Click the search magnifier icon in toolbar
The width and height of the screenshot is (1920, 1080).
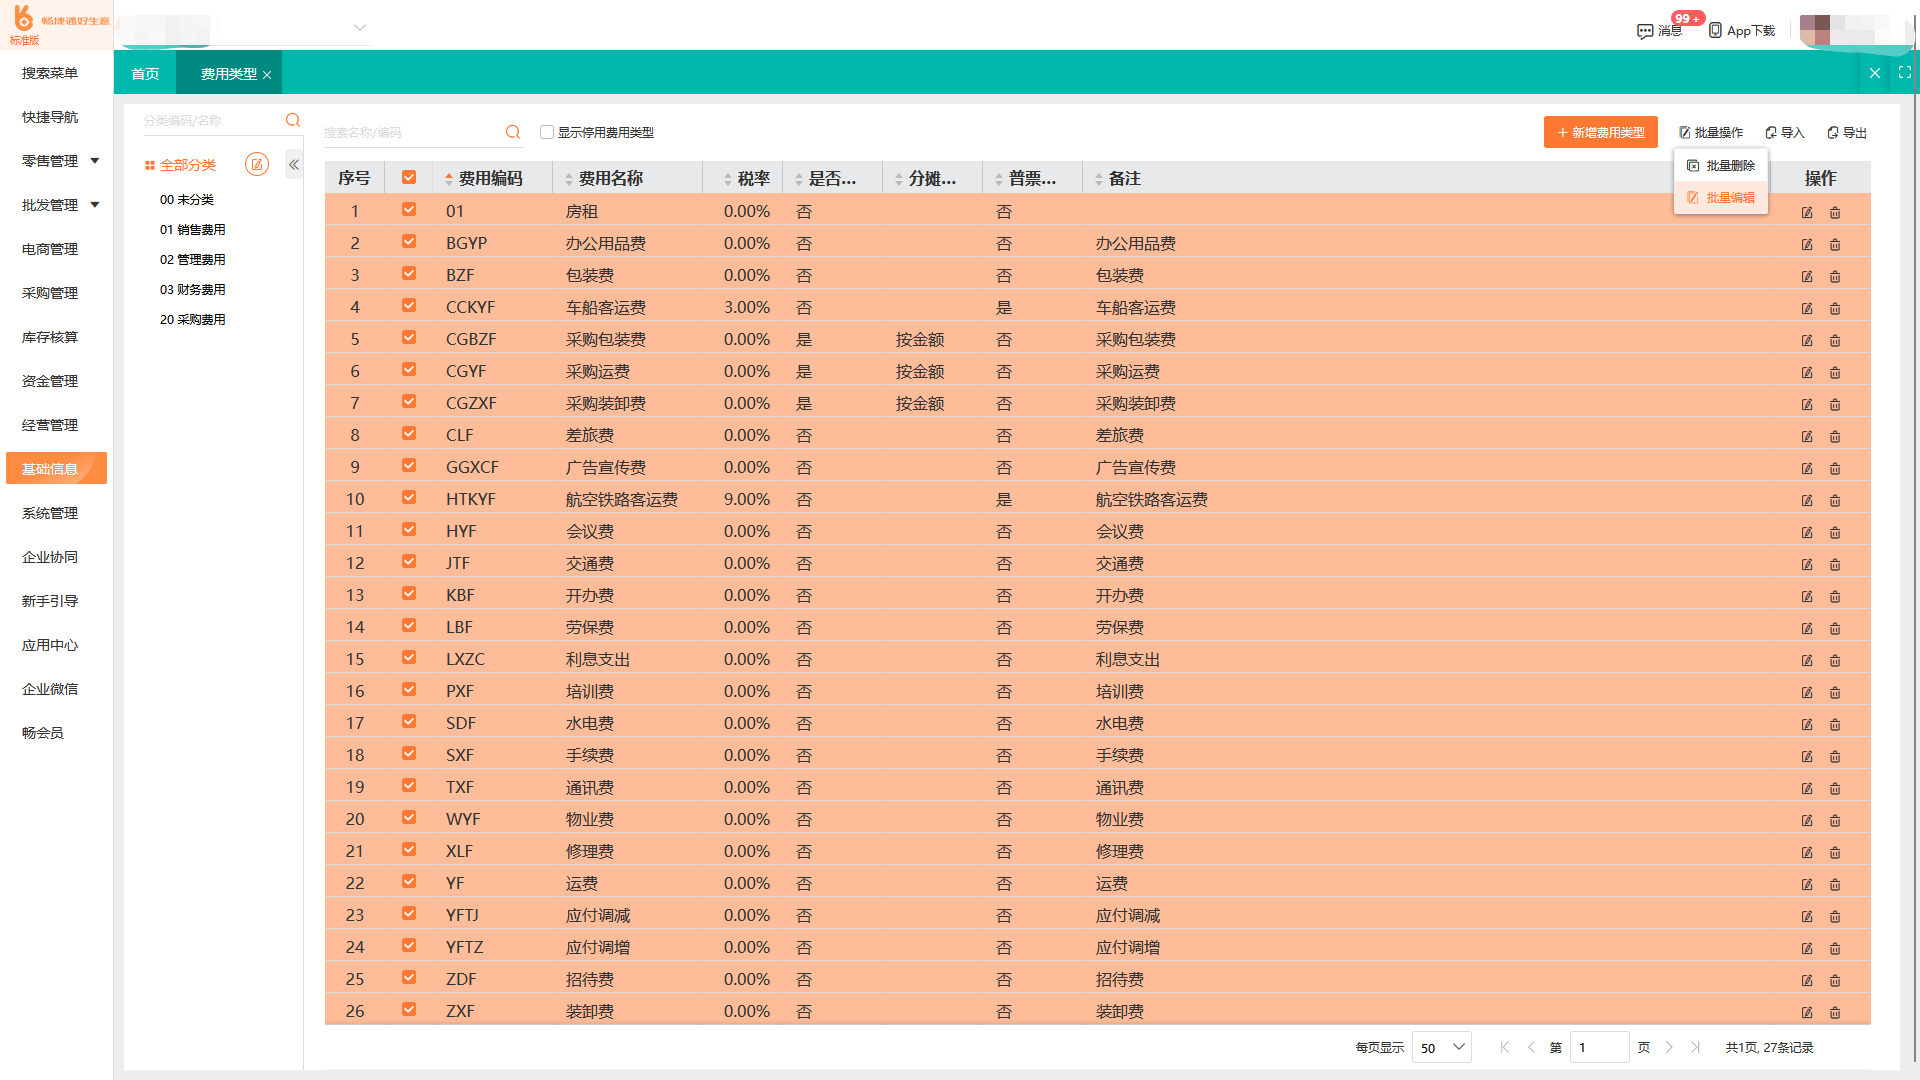coord(514,131)
